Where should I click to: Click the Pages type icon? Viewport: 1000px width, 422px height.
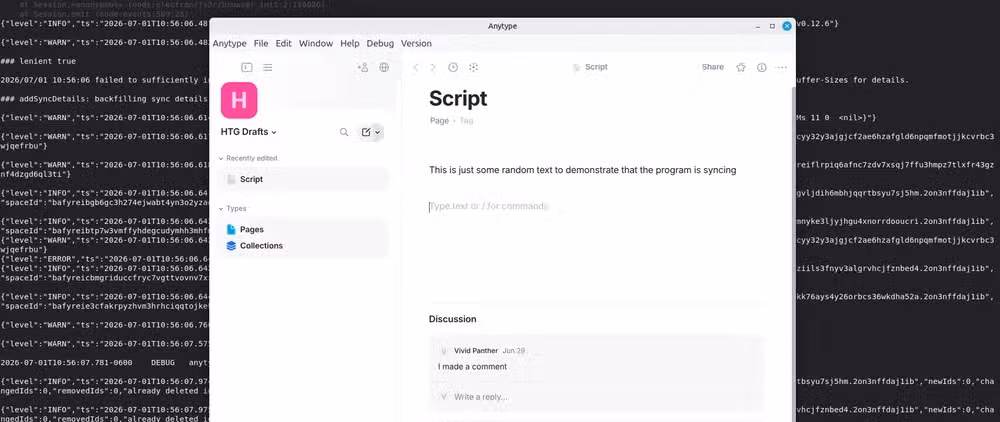click(231, 229)
